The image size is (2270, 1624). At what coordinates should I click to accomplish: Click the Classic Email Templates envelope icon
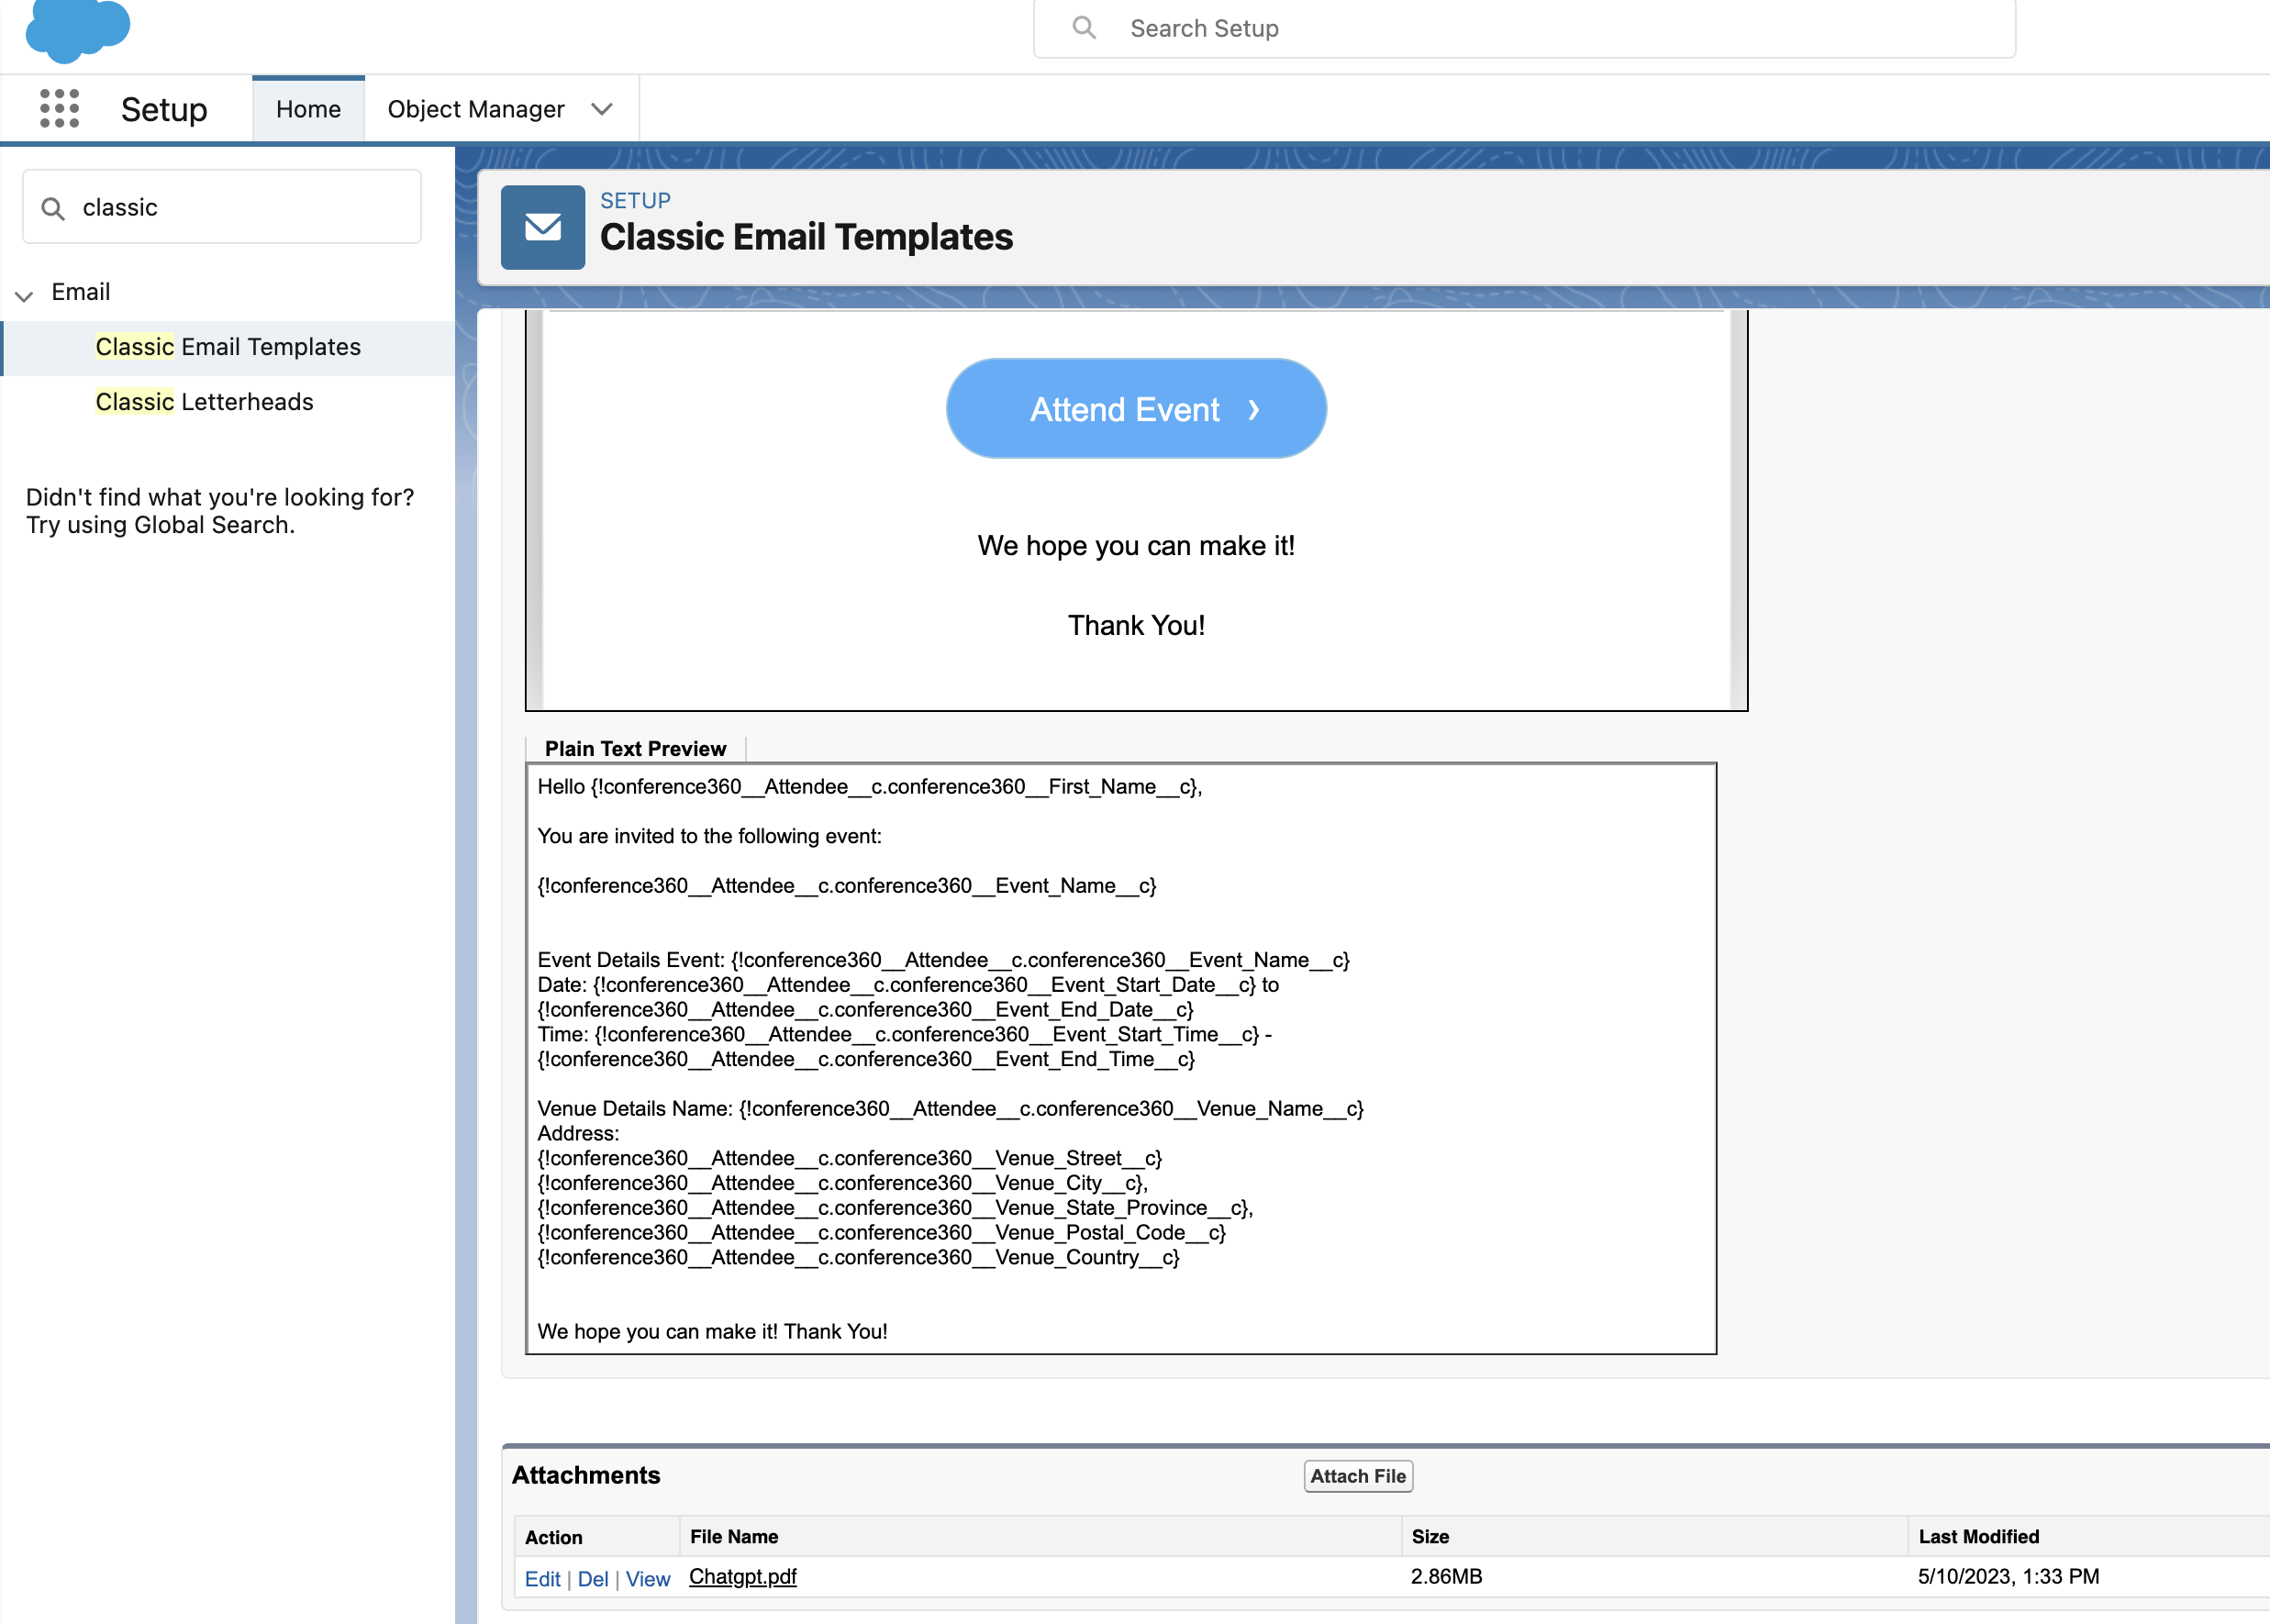542,227
